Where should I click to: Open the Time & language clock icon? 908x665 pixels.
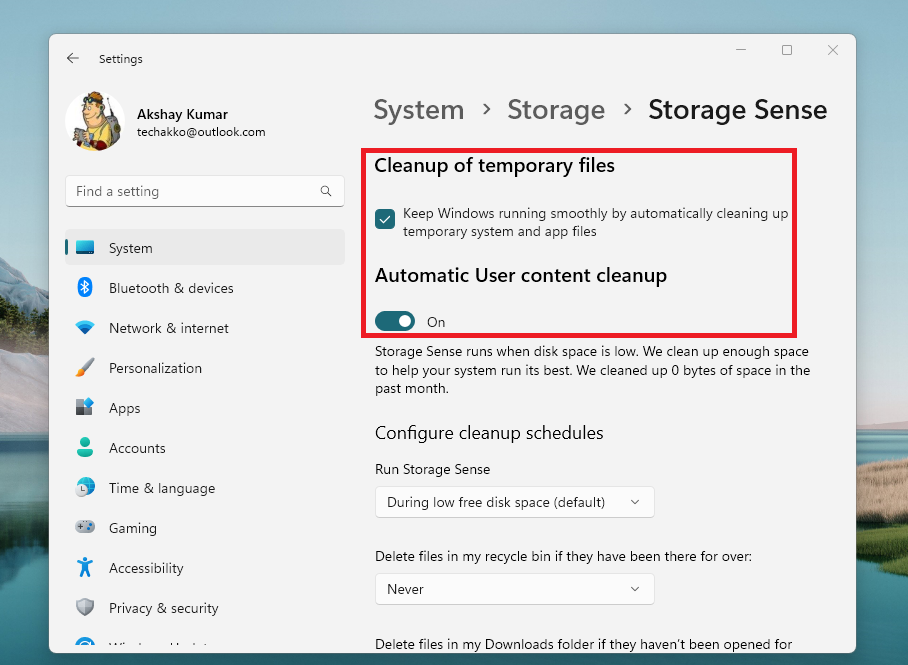click(x=85, y=487)
